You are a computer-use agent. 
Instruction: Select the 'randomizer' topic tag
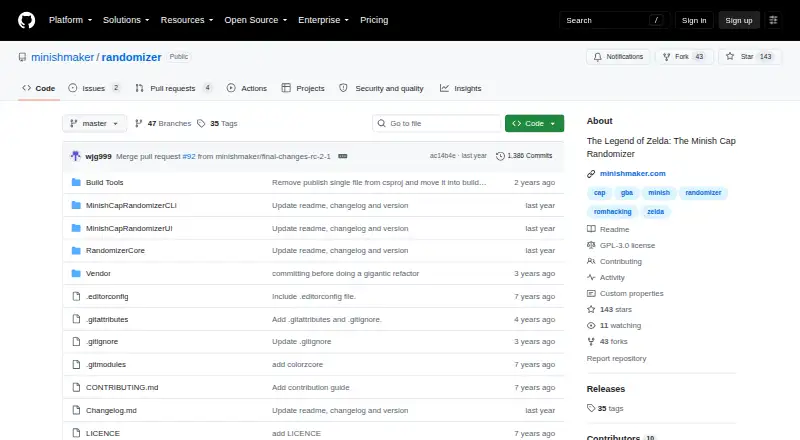[x=703, y=193]
